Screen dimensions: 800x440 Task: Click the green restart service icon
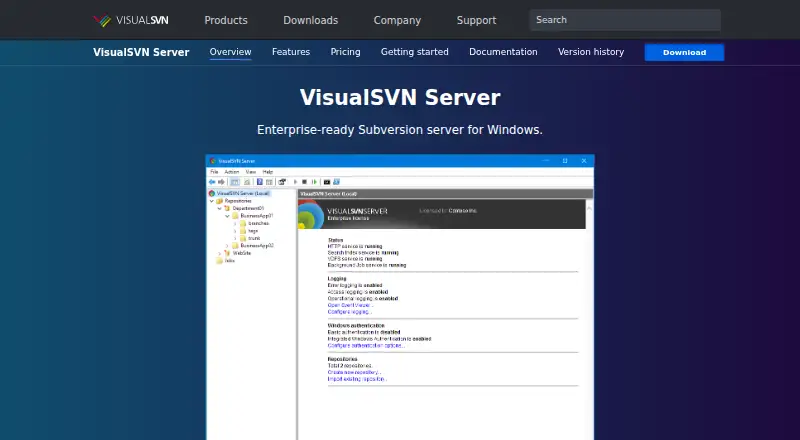[x=314, y=182]
